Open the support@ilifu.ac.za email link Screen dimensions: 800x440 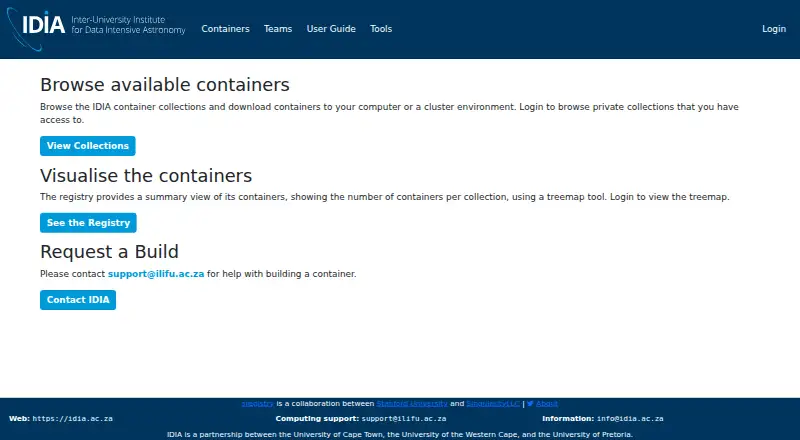[156, 274]
